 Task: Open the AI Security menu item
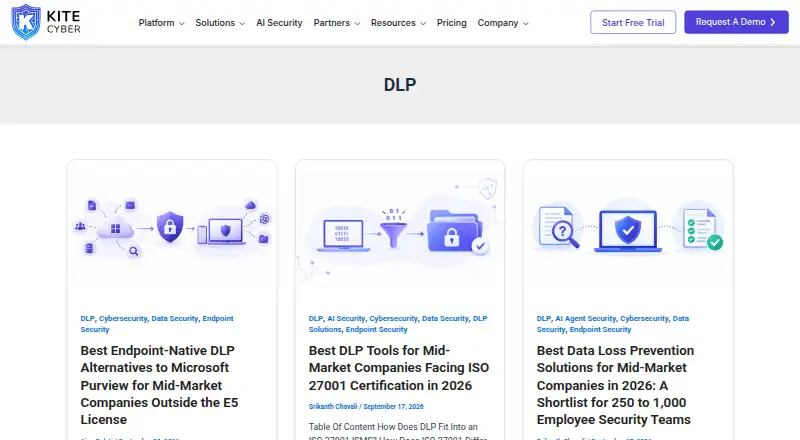coord(279,23)
